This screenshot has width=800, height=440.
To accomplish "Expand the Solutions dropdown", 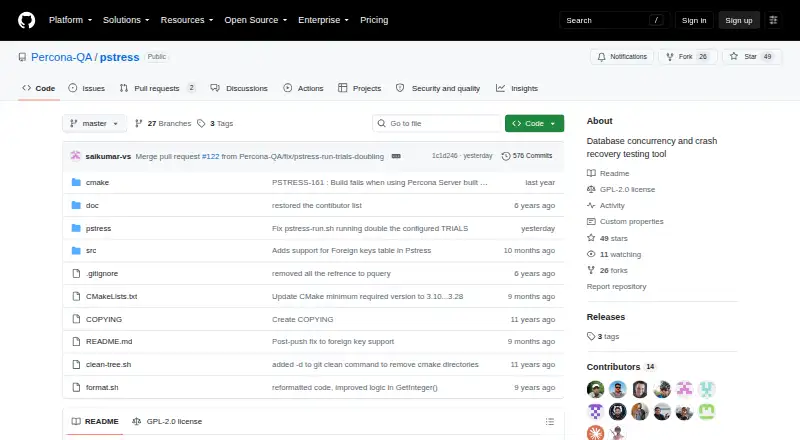I will click(126, 20).
